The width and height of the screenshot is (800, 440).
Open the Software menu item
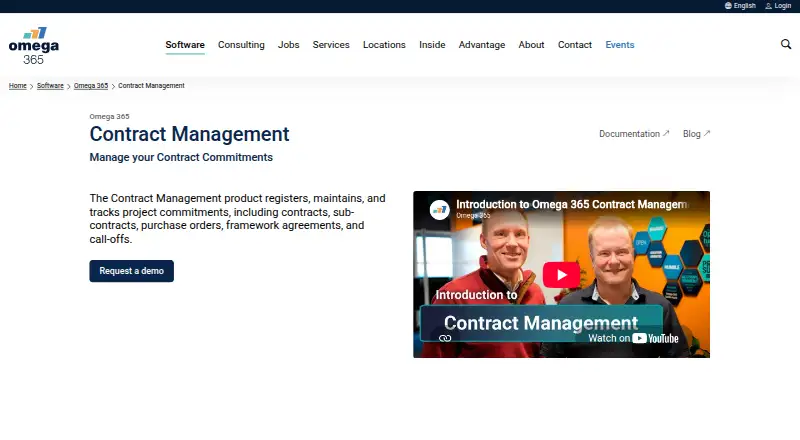tap(185, 45)
